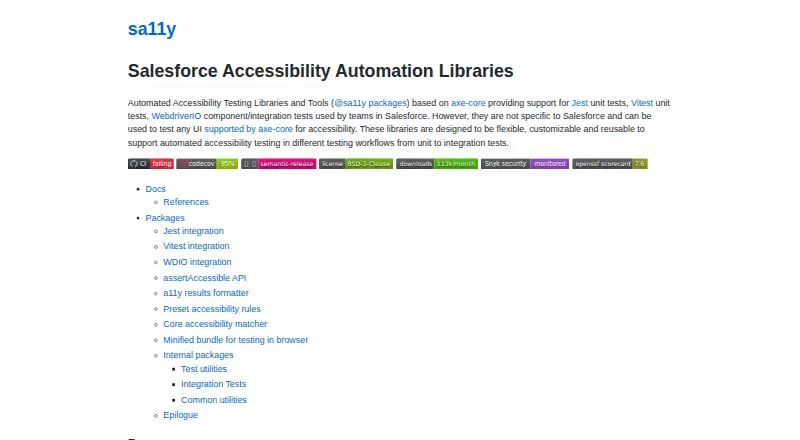Open the a11y results formatter link
This screenshot has width=800, height=440.
pyautogui.click(x=206, y=293)
